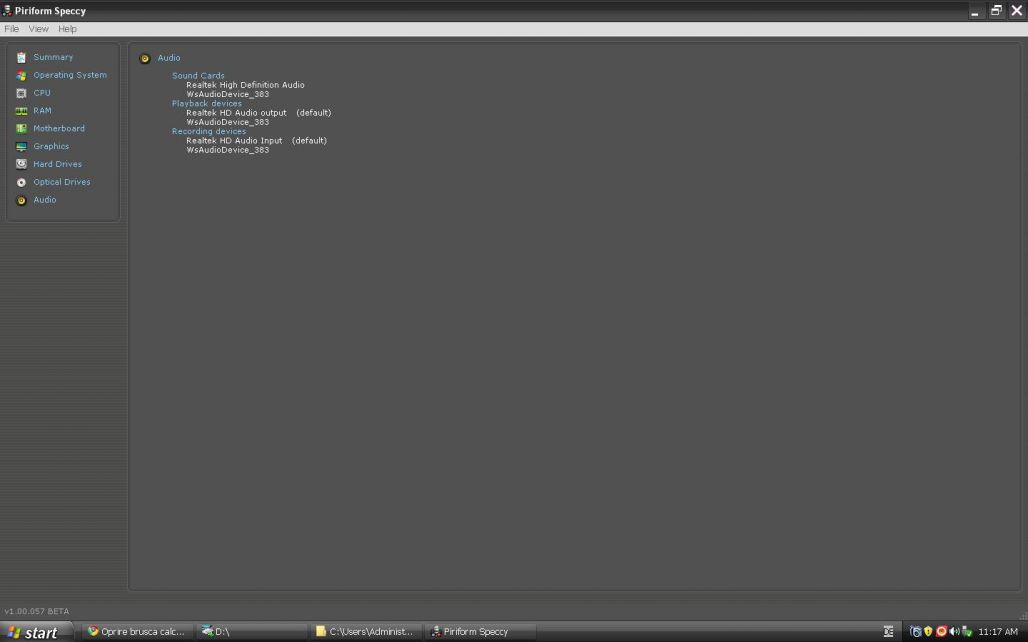Click the Graphics monitor icon
The image size is (1028, 642).
click(21, 147)
